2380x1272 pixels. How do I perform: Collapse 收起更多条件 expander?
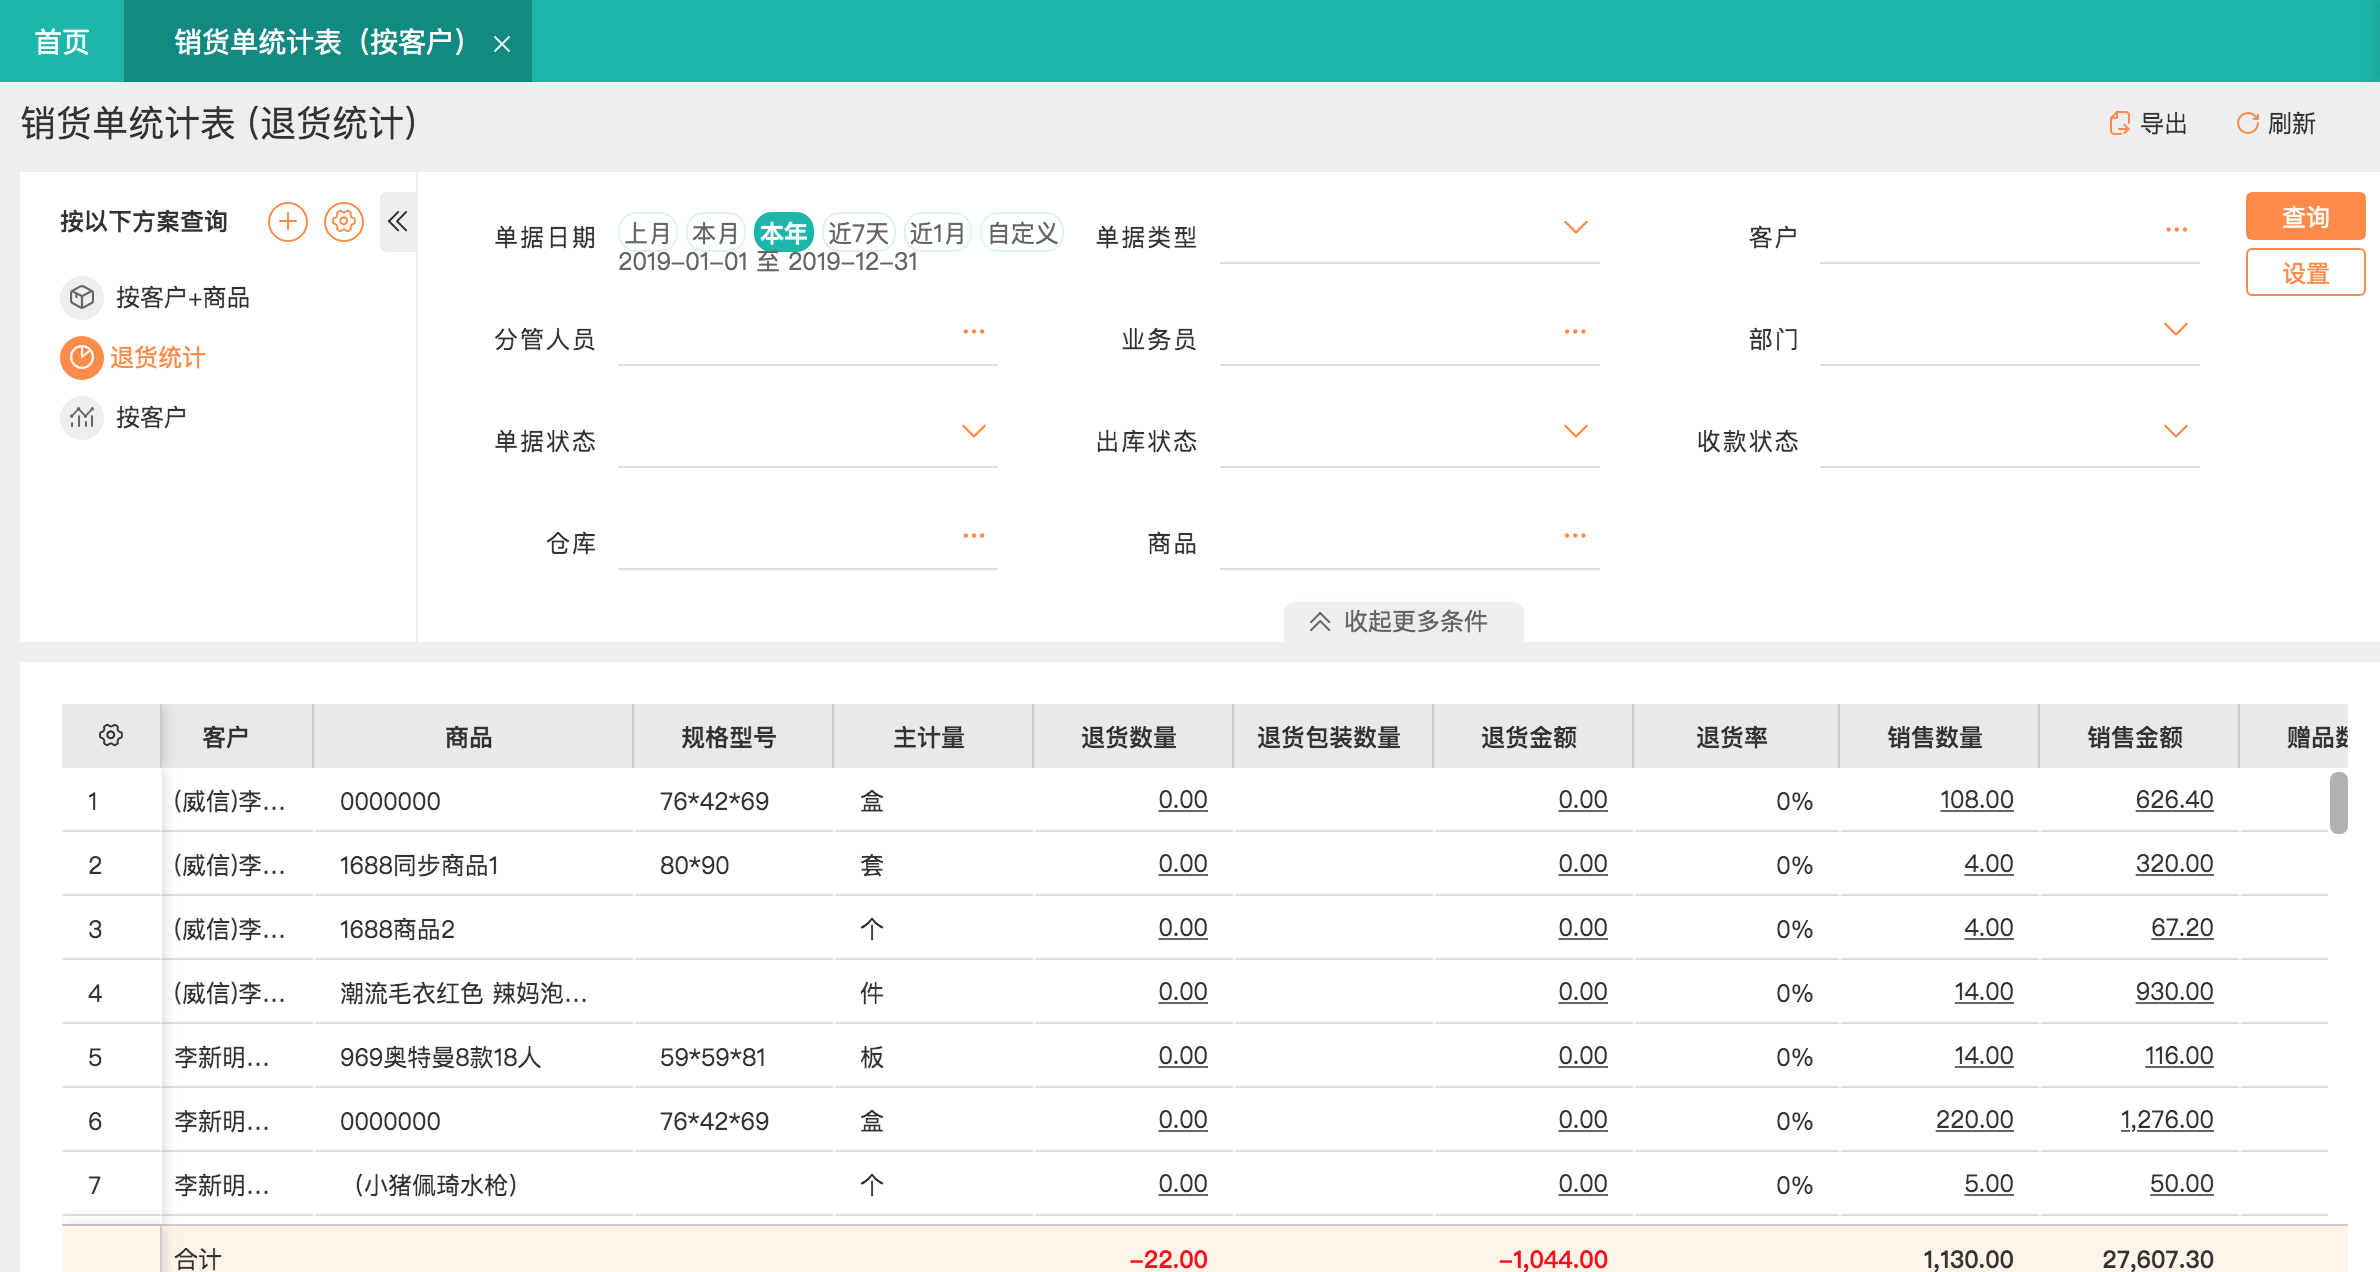click(1393, 619)
